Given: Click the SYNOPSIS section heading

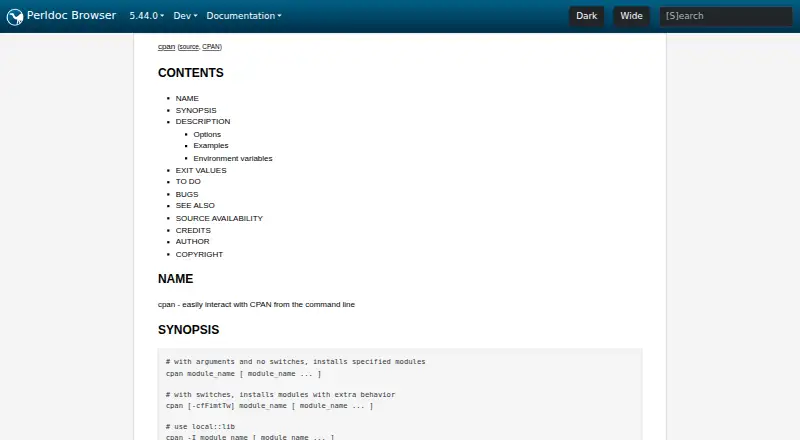Looking at the screenshot, I should coord(188,330).
